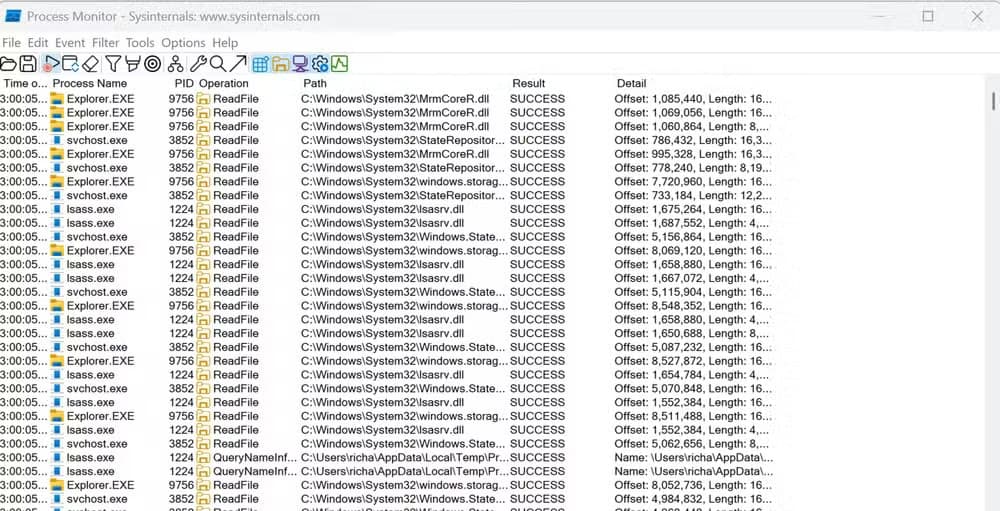This screenshot has height=511, width=1000.
Task: Click the Process Name column header
Action: click(x=90, y=84)
